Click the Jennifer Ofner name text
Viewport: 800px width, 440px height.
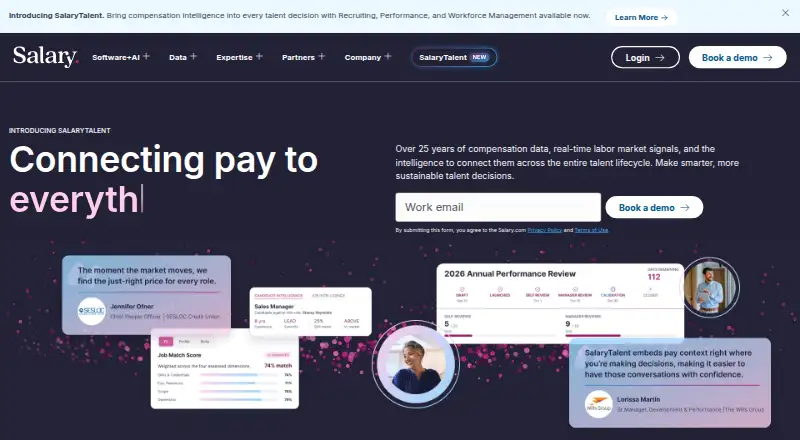tap(132, 306)
